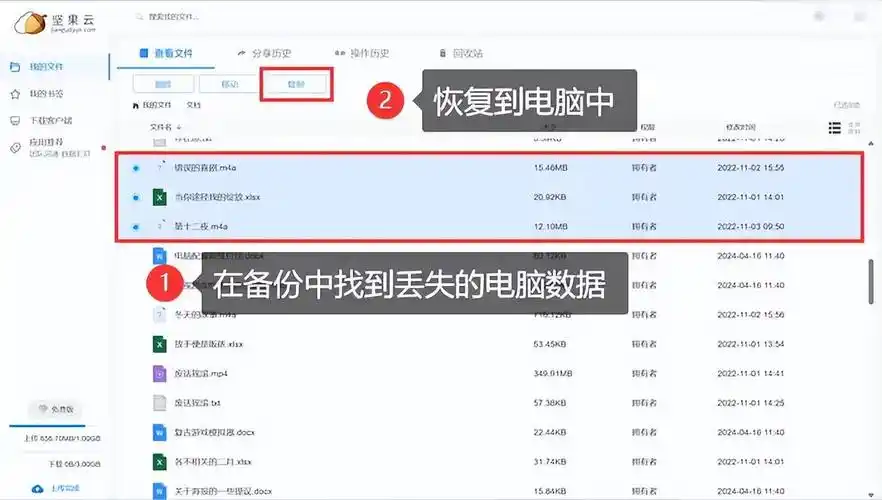882x500 pixels.
Task: Open the star-marked bookmarks sidebar item
Action: pos(43,94)
